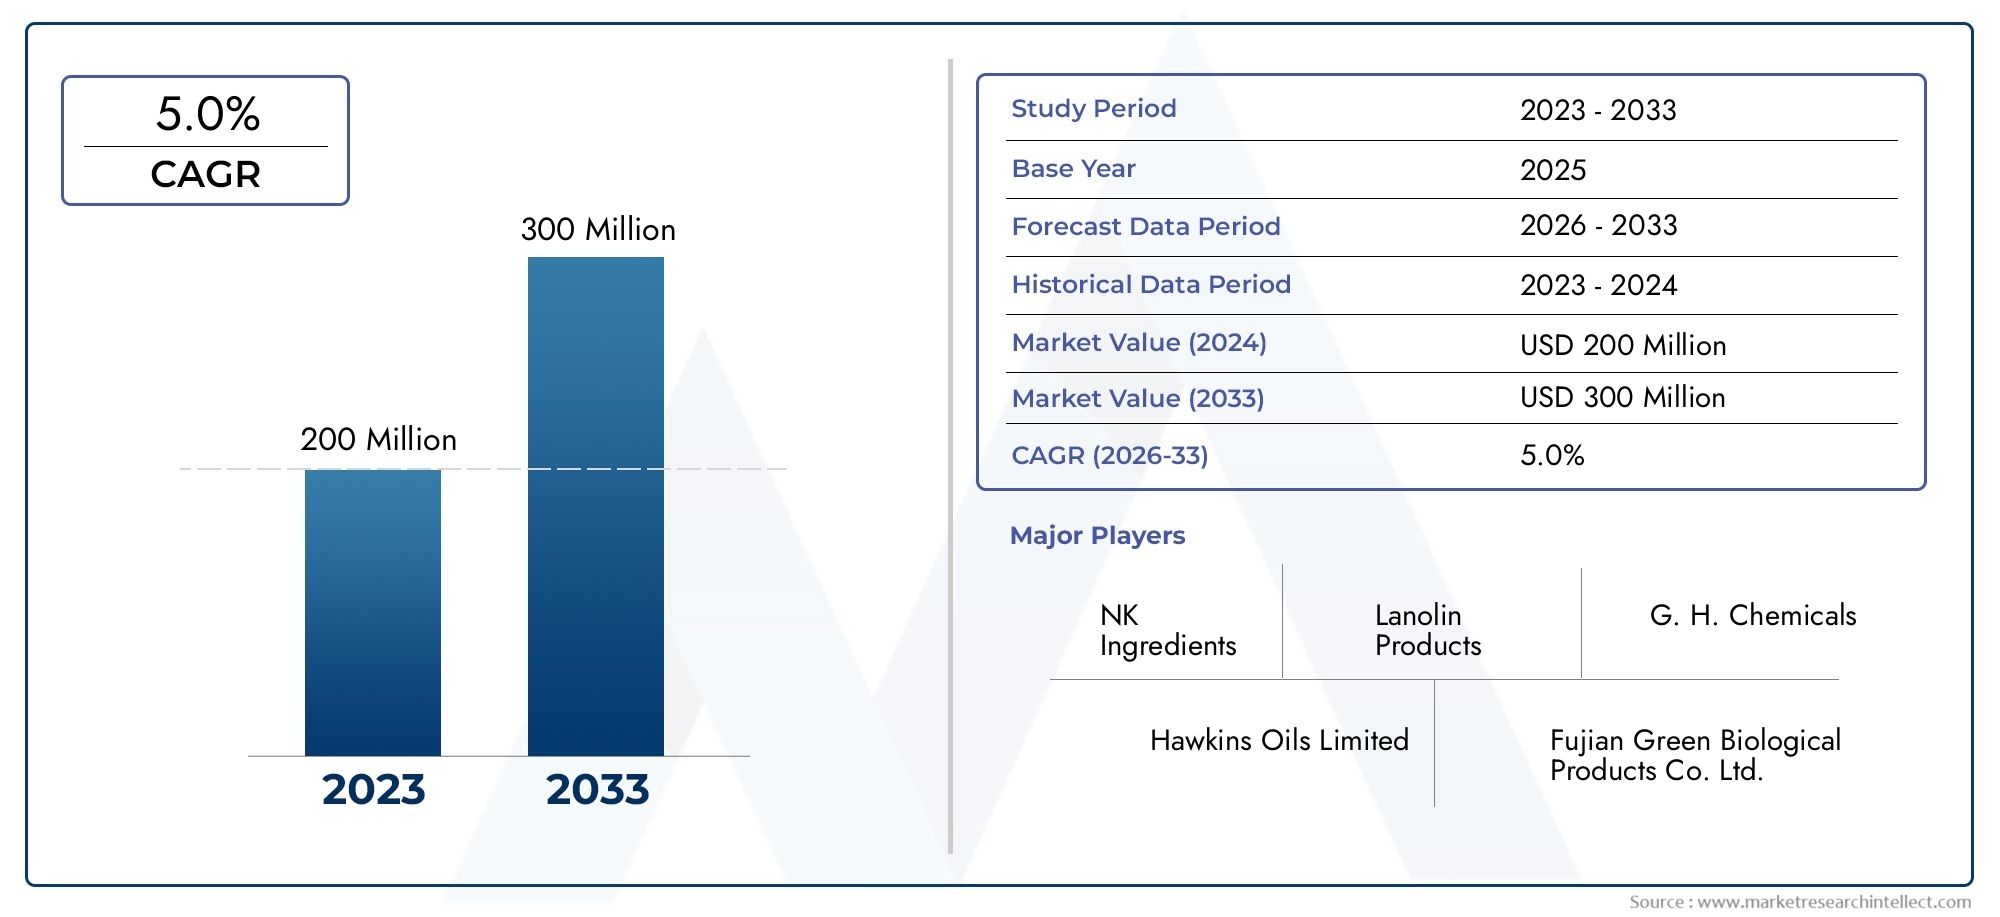The height and width of the screenshot is (917, 2000).
Task: Click the Market Value (2024) label
Action: click(x=1139, y=343)
